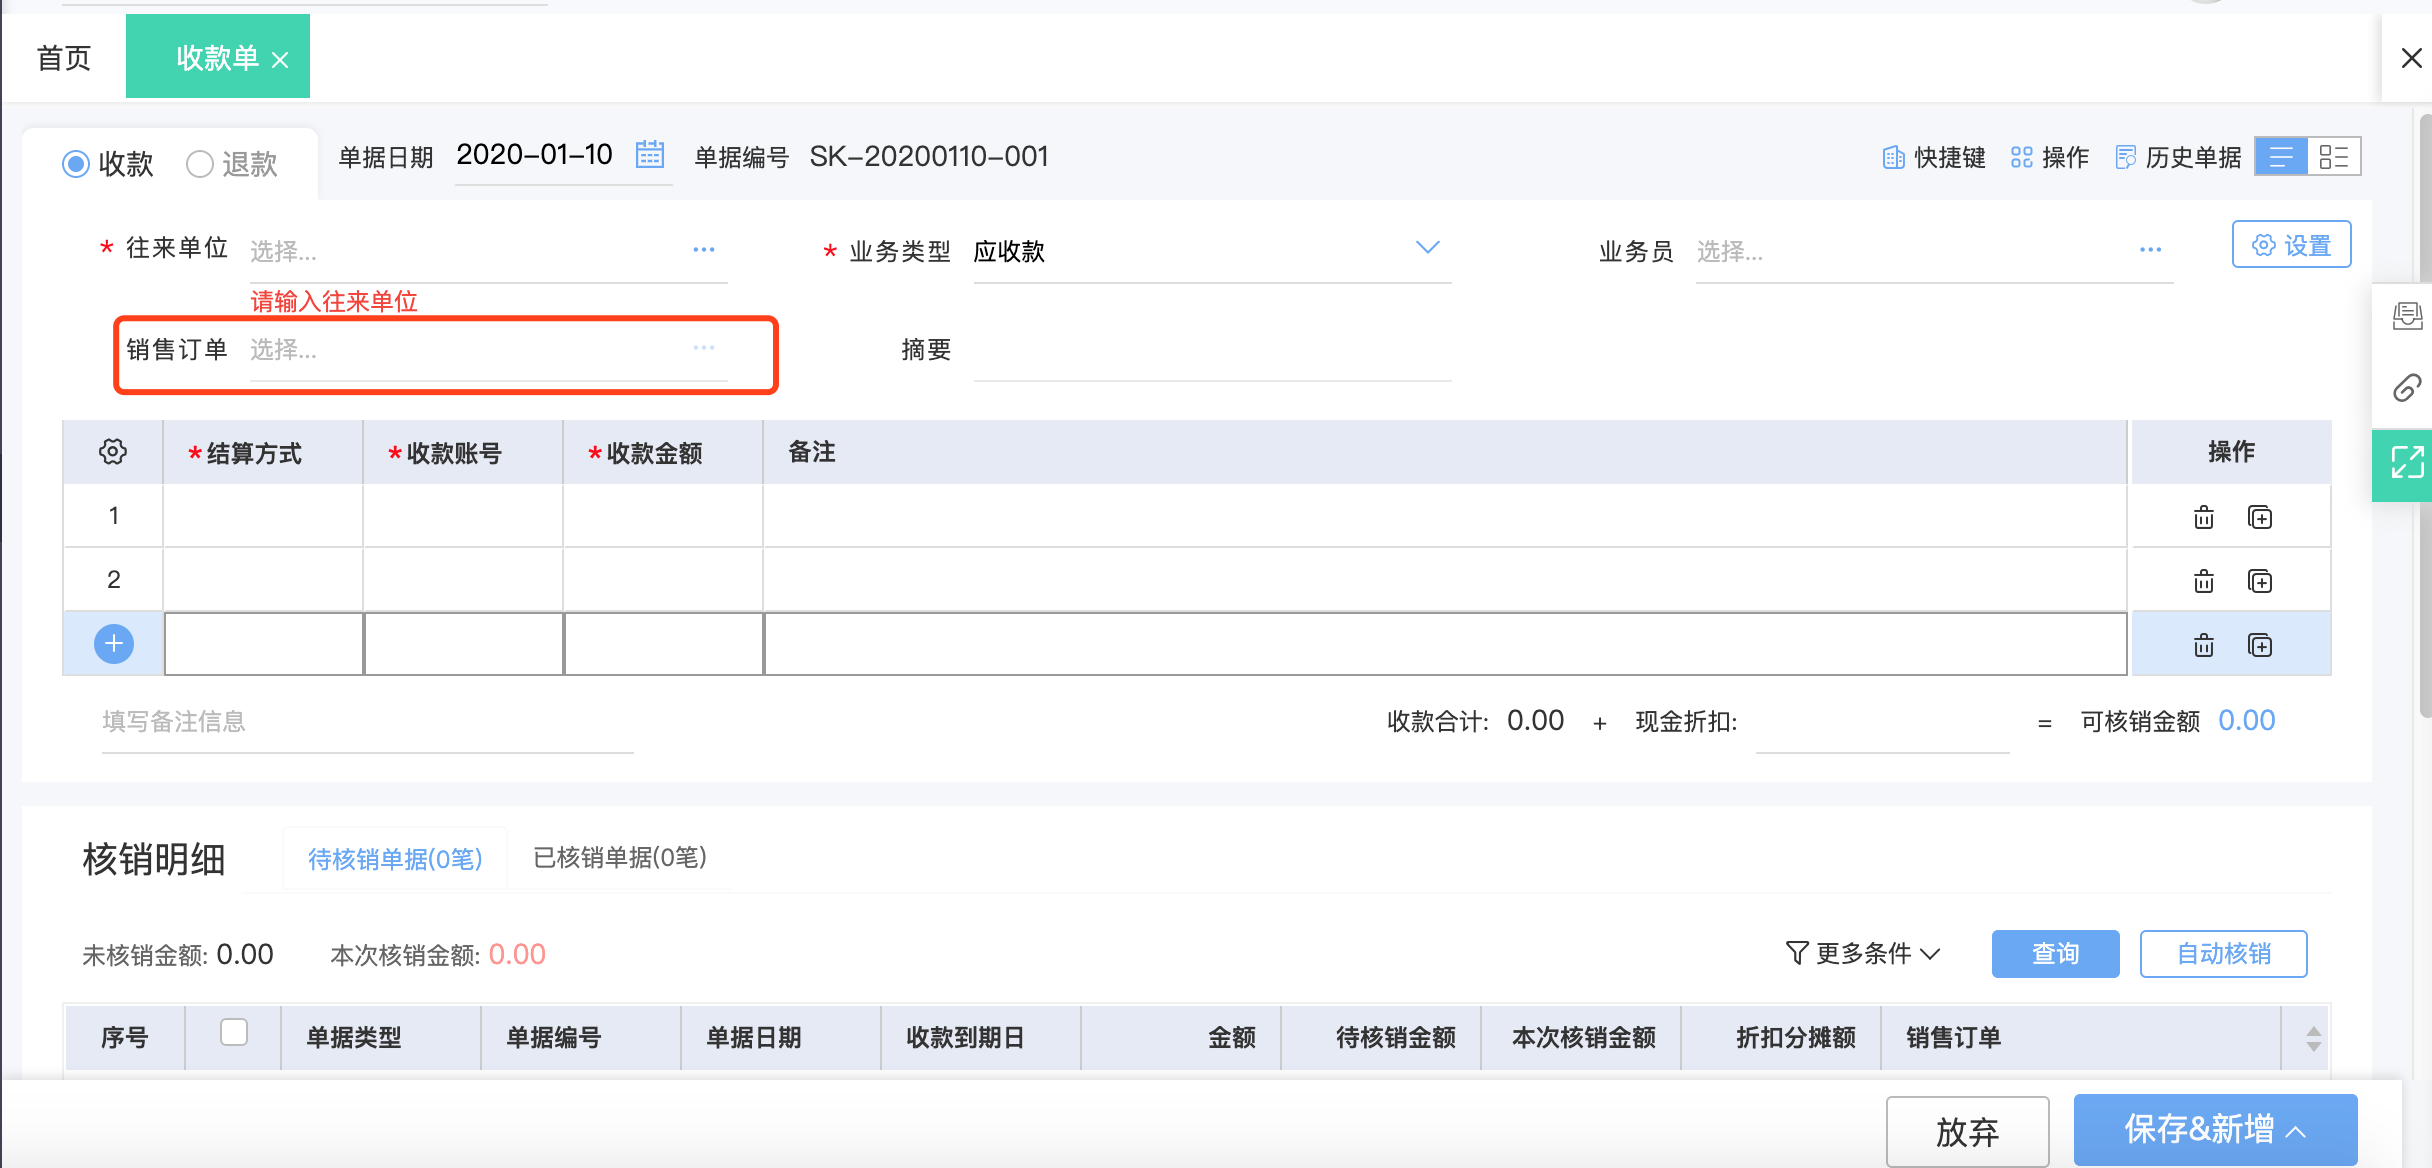The width and height of the screenshot is (2432, 1168).
Task: Expand the 业务类型 应收款 dropdown
Action: pos(1428,248)
